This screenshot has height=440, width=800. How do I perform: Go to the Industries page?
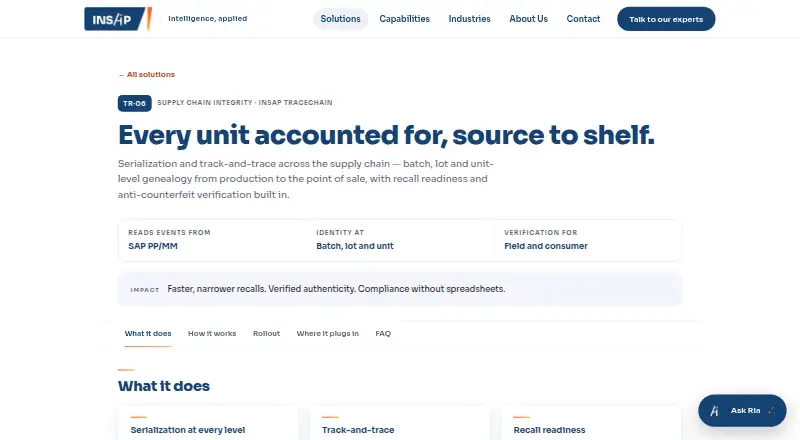pos(469,19)
